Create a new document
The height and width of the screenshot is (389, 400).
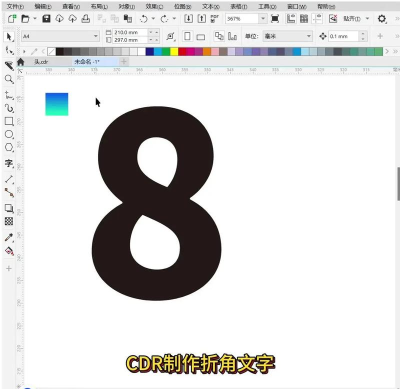(12, 19)
